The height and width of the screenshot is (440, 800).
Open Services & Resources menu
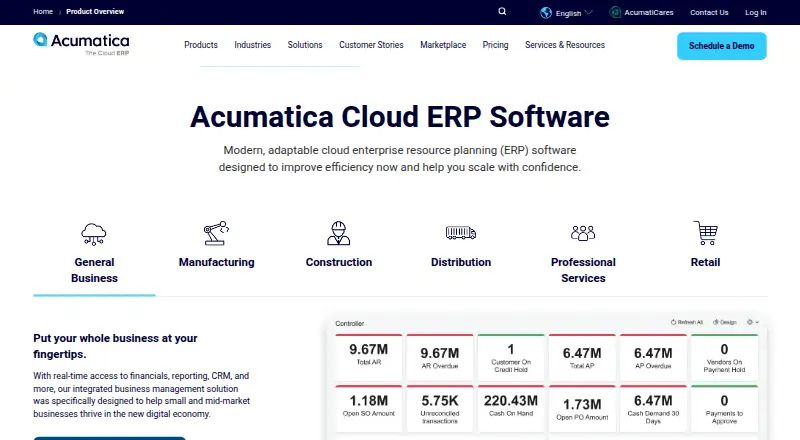coord(565,45)
